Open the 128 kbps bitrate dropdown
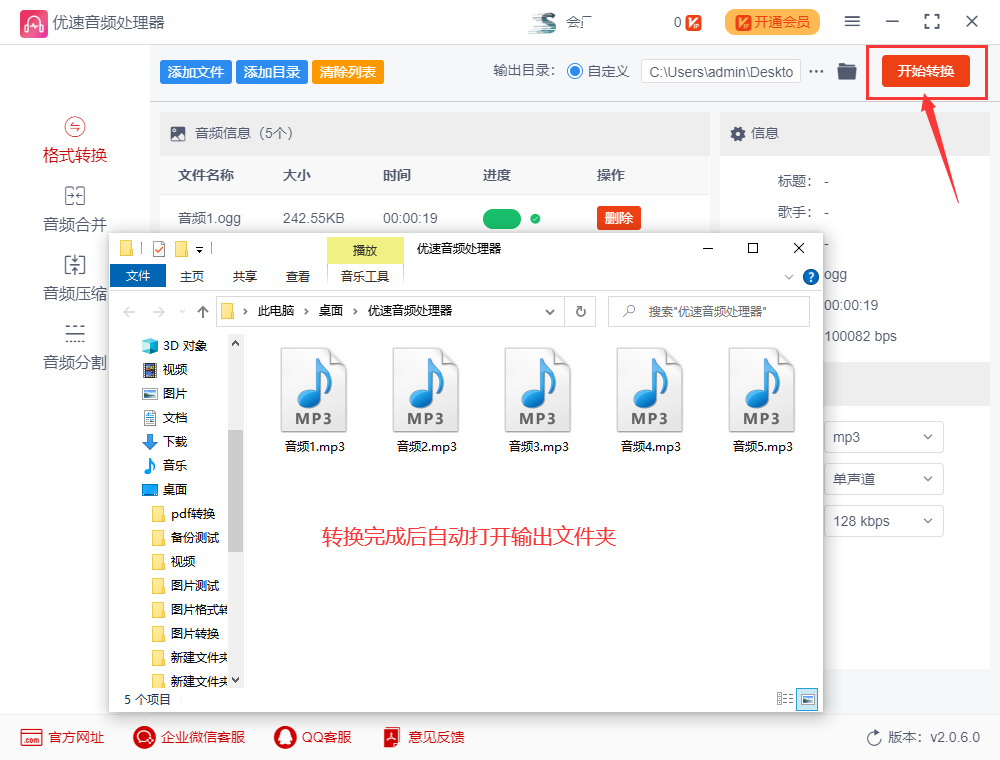 (883, 521)
